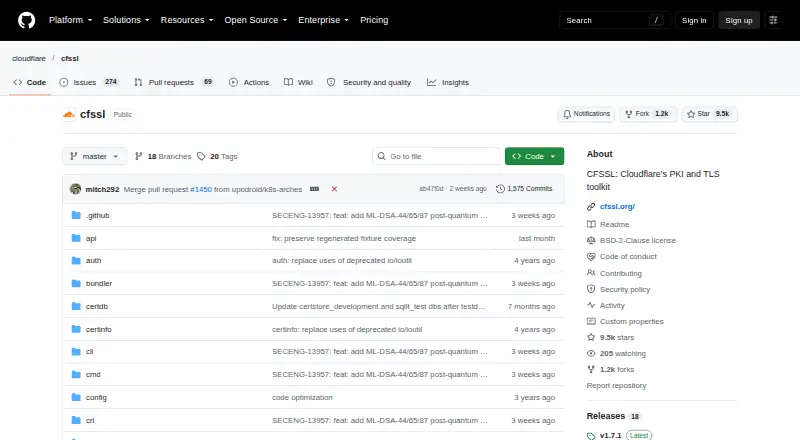Open the mitch292 avatar thumbnail
Image resolution: width=800 pixels, height=440 pixels.
point(76,189)
